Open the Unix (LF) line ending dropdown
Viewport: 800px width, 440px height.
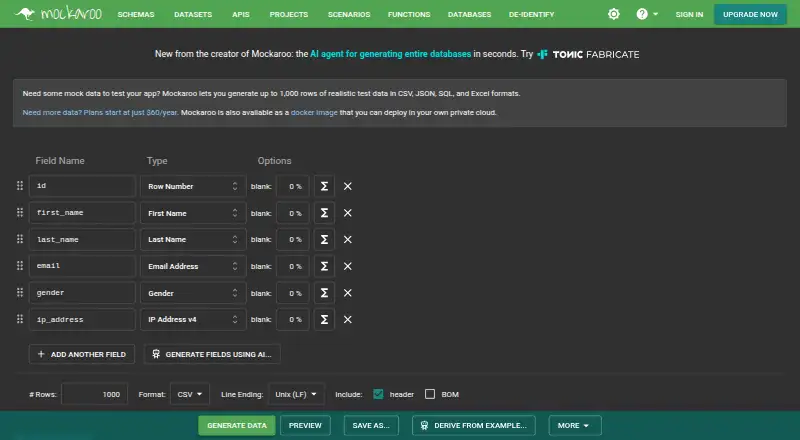click(296, 394)
